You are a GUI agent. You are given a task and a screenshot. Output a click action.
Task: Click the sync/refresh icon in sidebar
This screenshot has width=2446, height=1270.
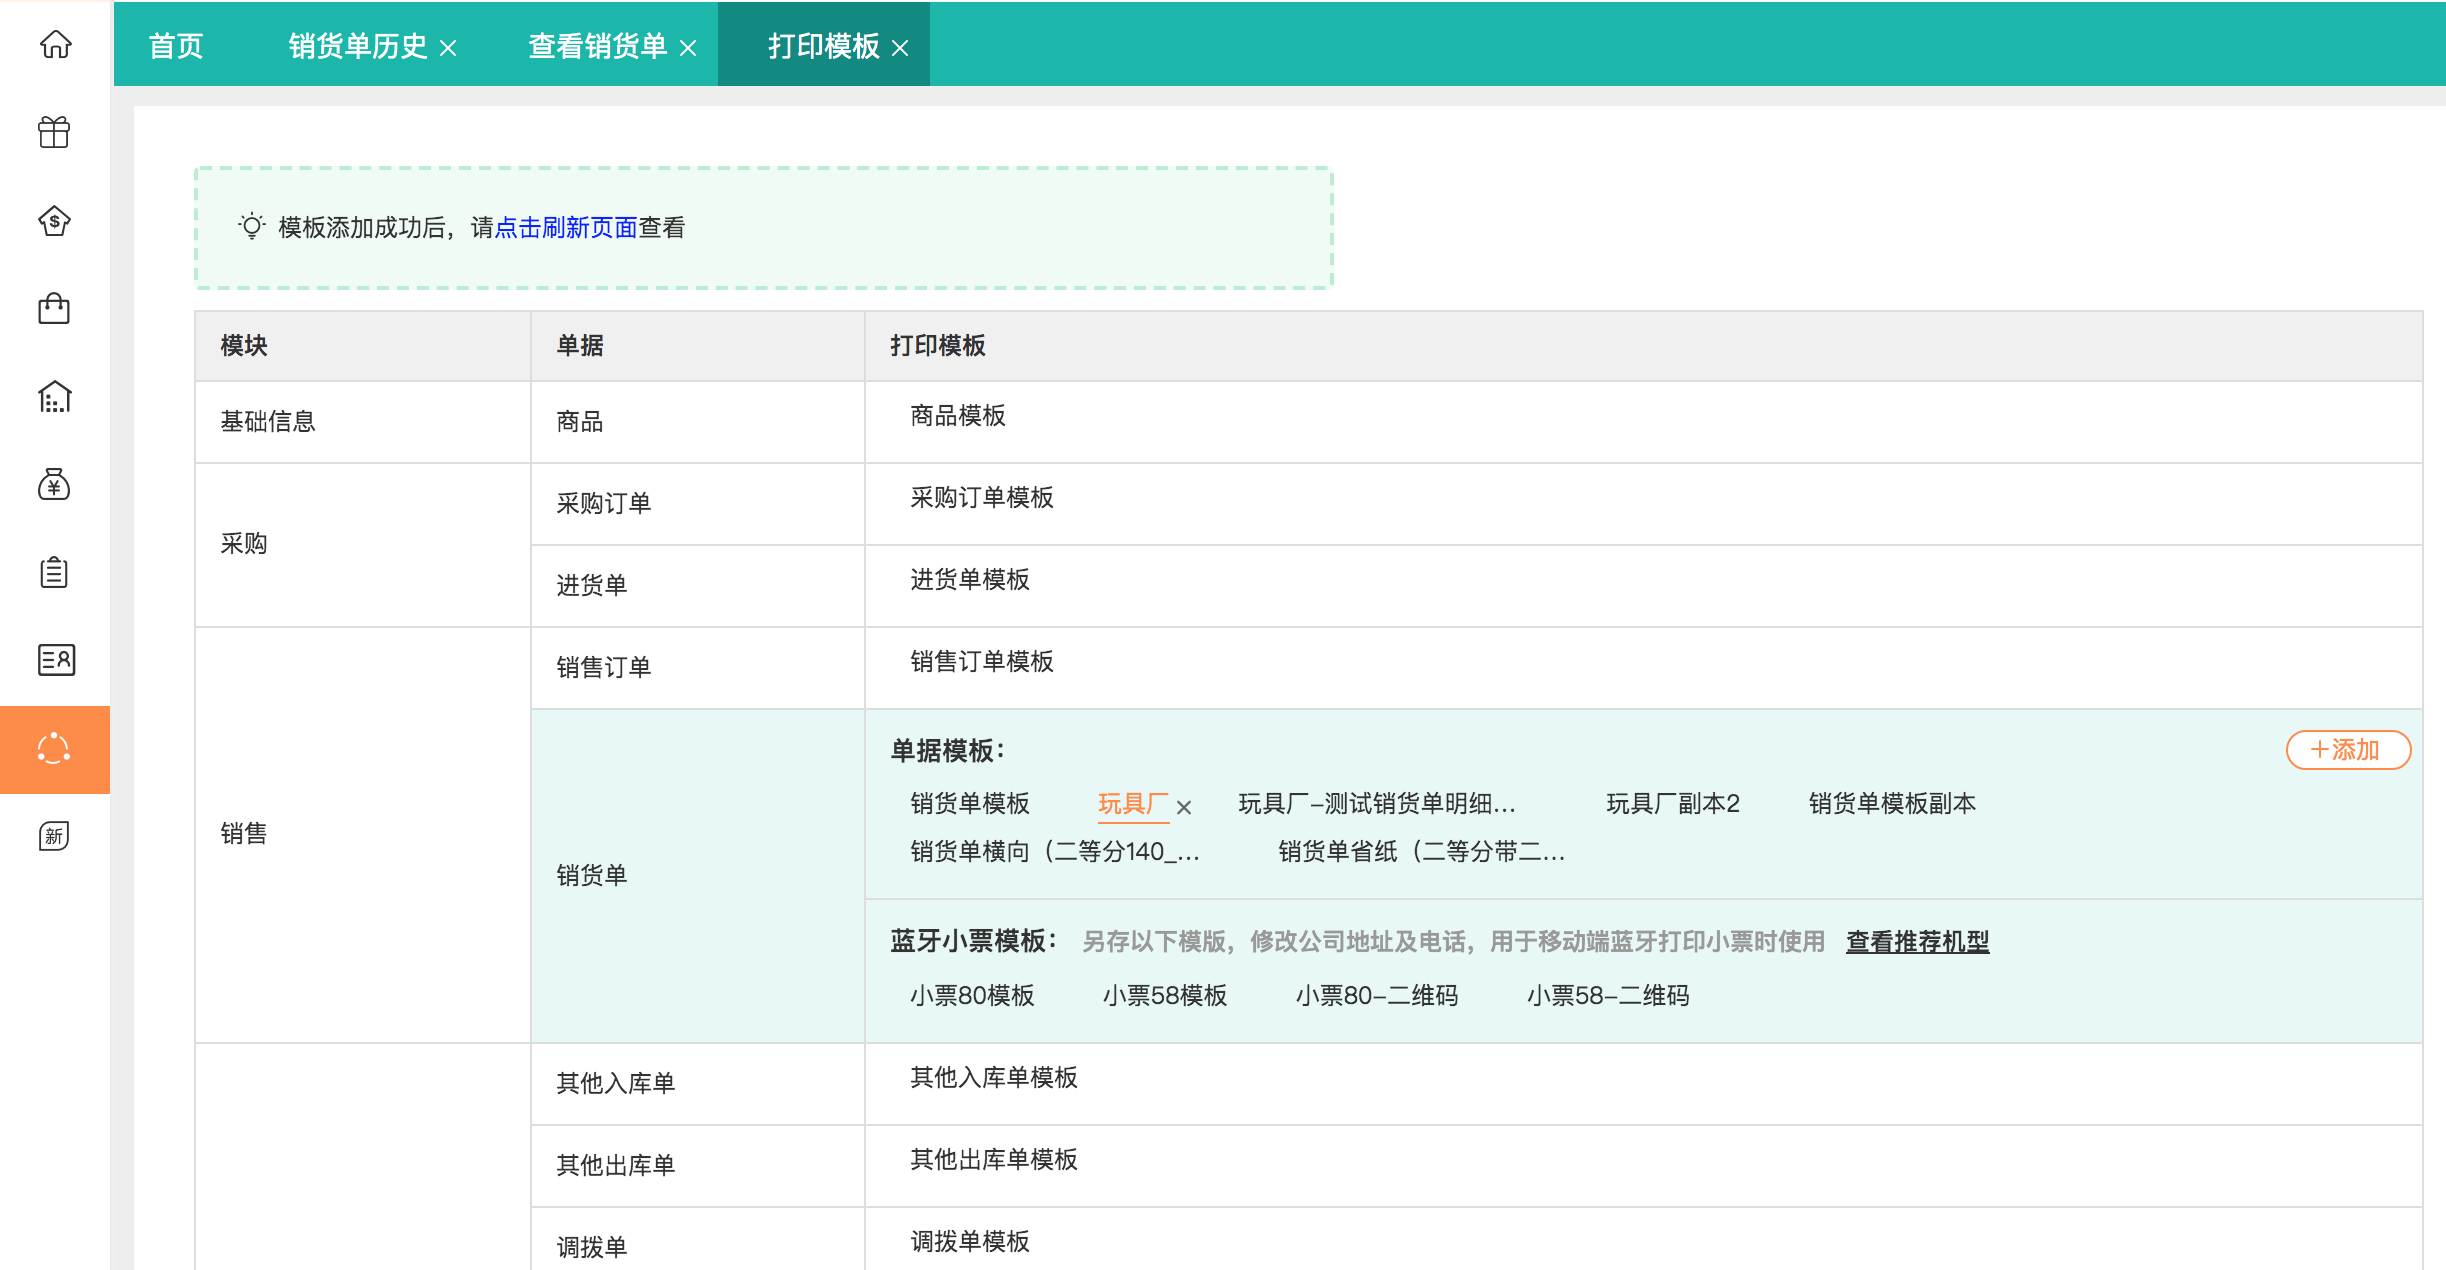click(55, 749)
